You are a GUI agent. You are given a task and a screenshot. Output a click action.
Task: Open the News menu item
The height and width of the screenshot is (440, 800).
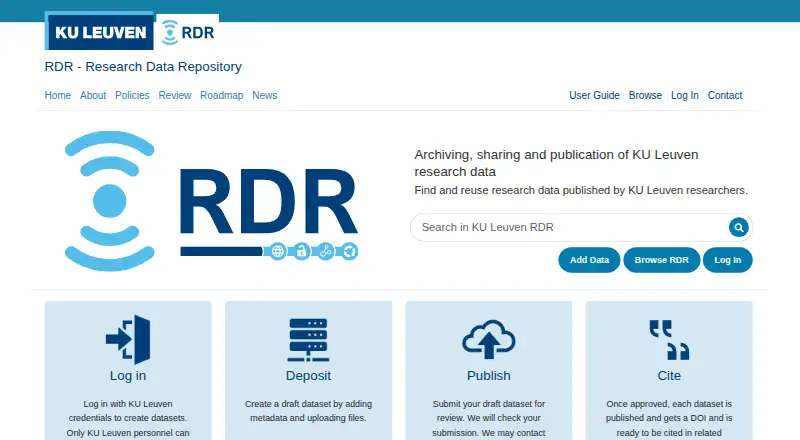[264, 95]
